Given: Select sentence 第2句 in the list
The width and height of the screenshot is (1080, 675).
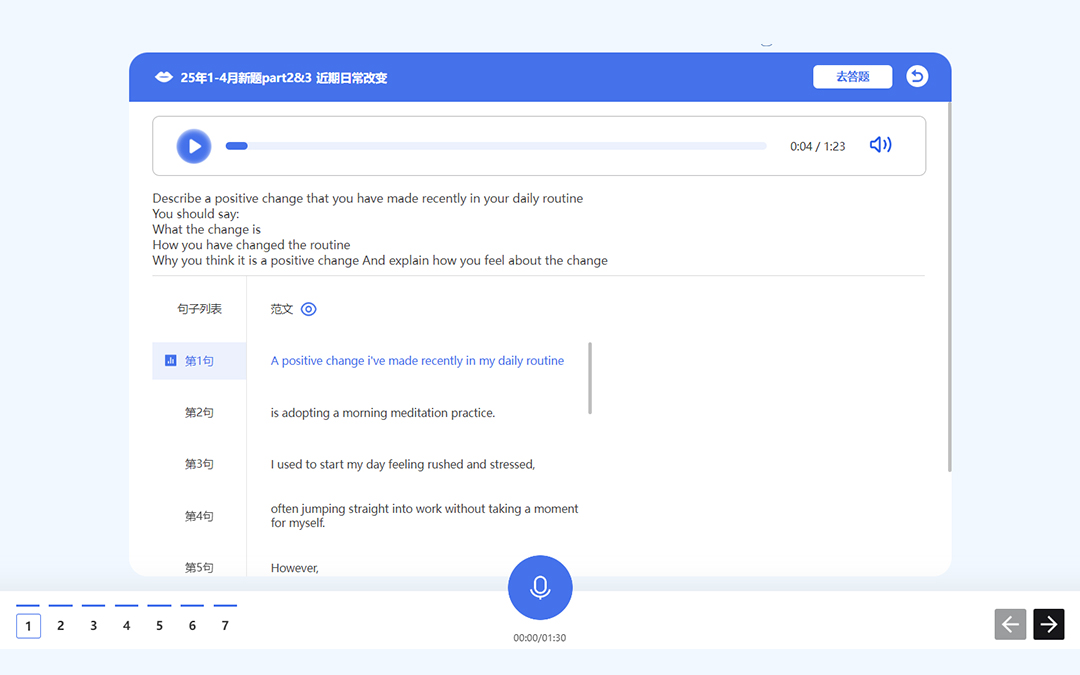Looking at the screenshot, I should [199, 413].
